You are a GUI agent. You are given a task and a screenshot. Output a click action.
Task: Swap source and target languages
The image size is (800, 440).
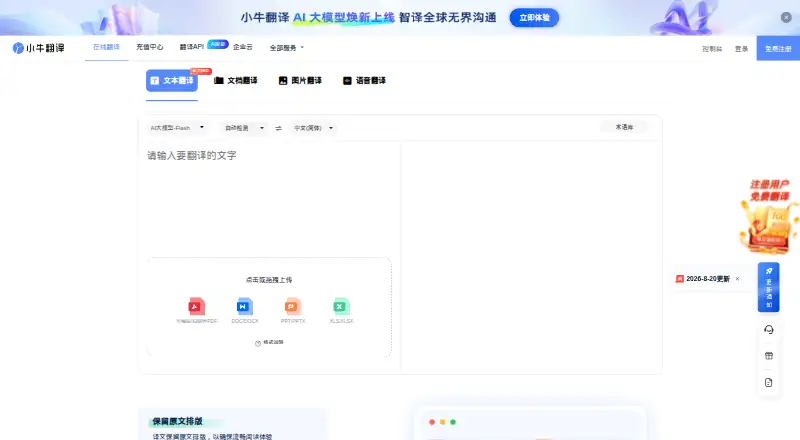click(279, 128)
